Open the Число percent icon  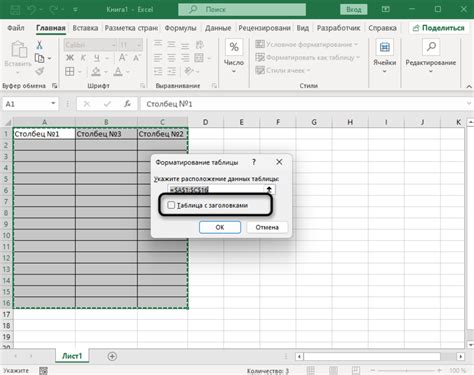(x=234, y=47)
